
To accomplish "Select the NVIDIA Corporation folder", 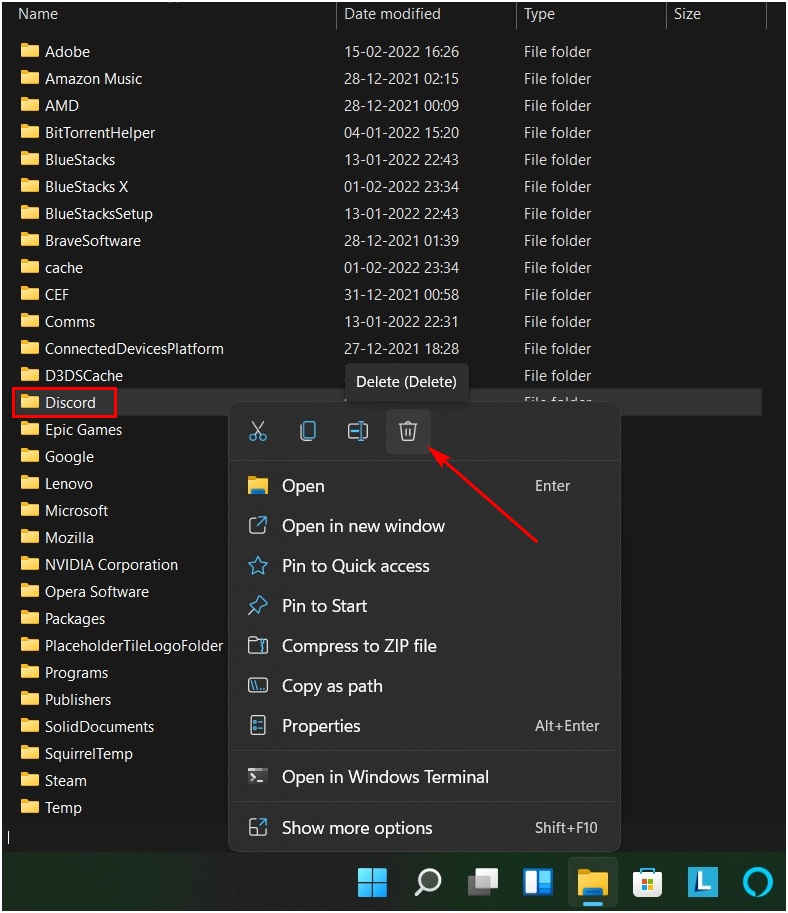I will click(x=99, y=565).
